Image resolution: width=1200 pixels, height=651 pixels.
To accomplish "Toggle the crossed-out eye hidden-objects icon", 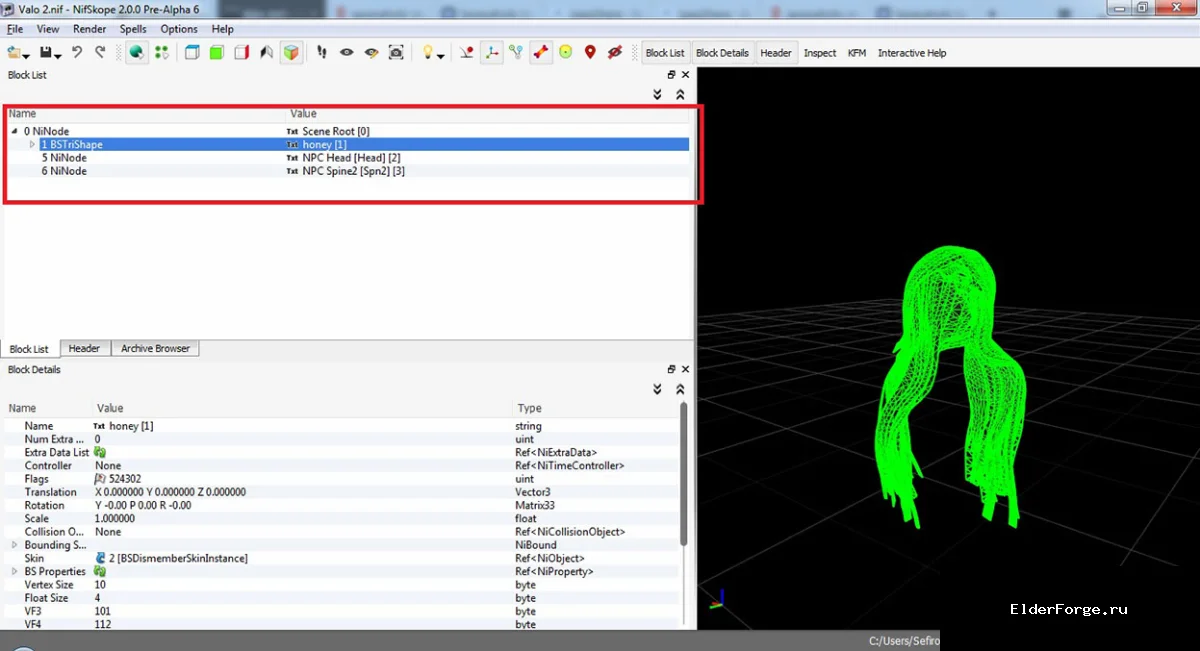I will (x=615, y=53).
